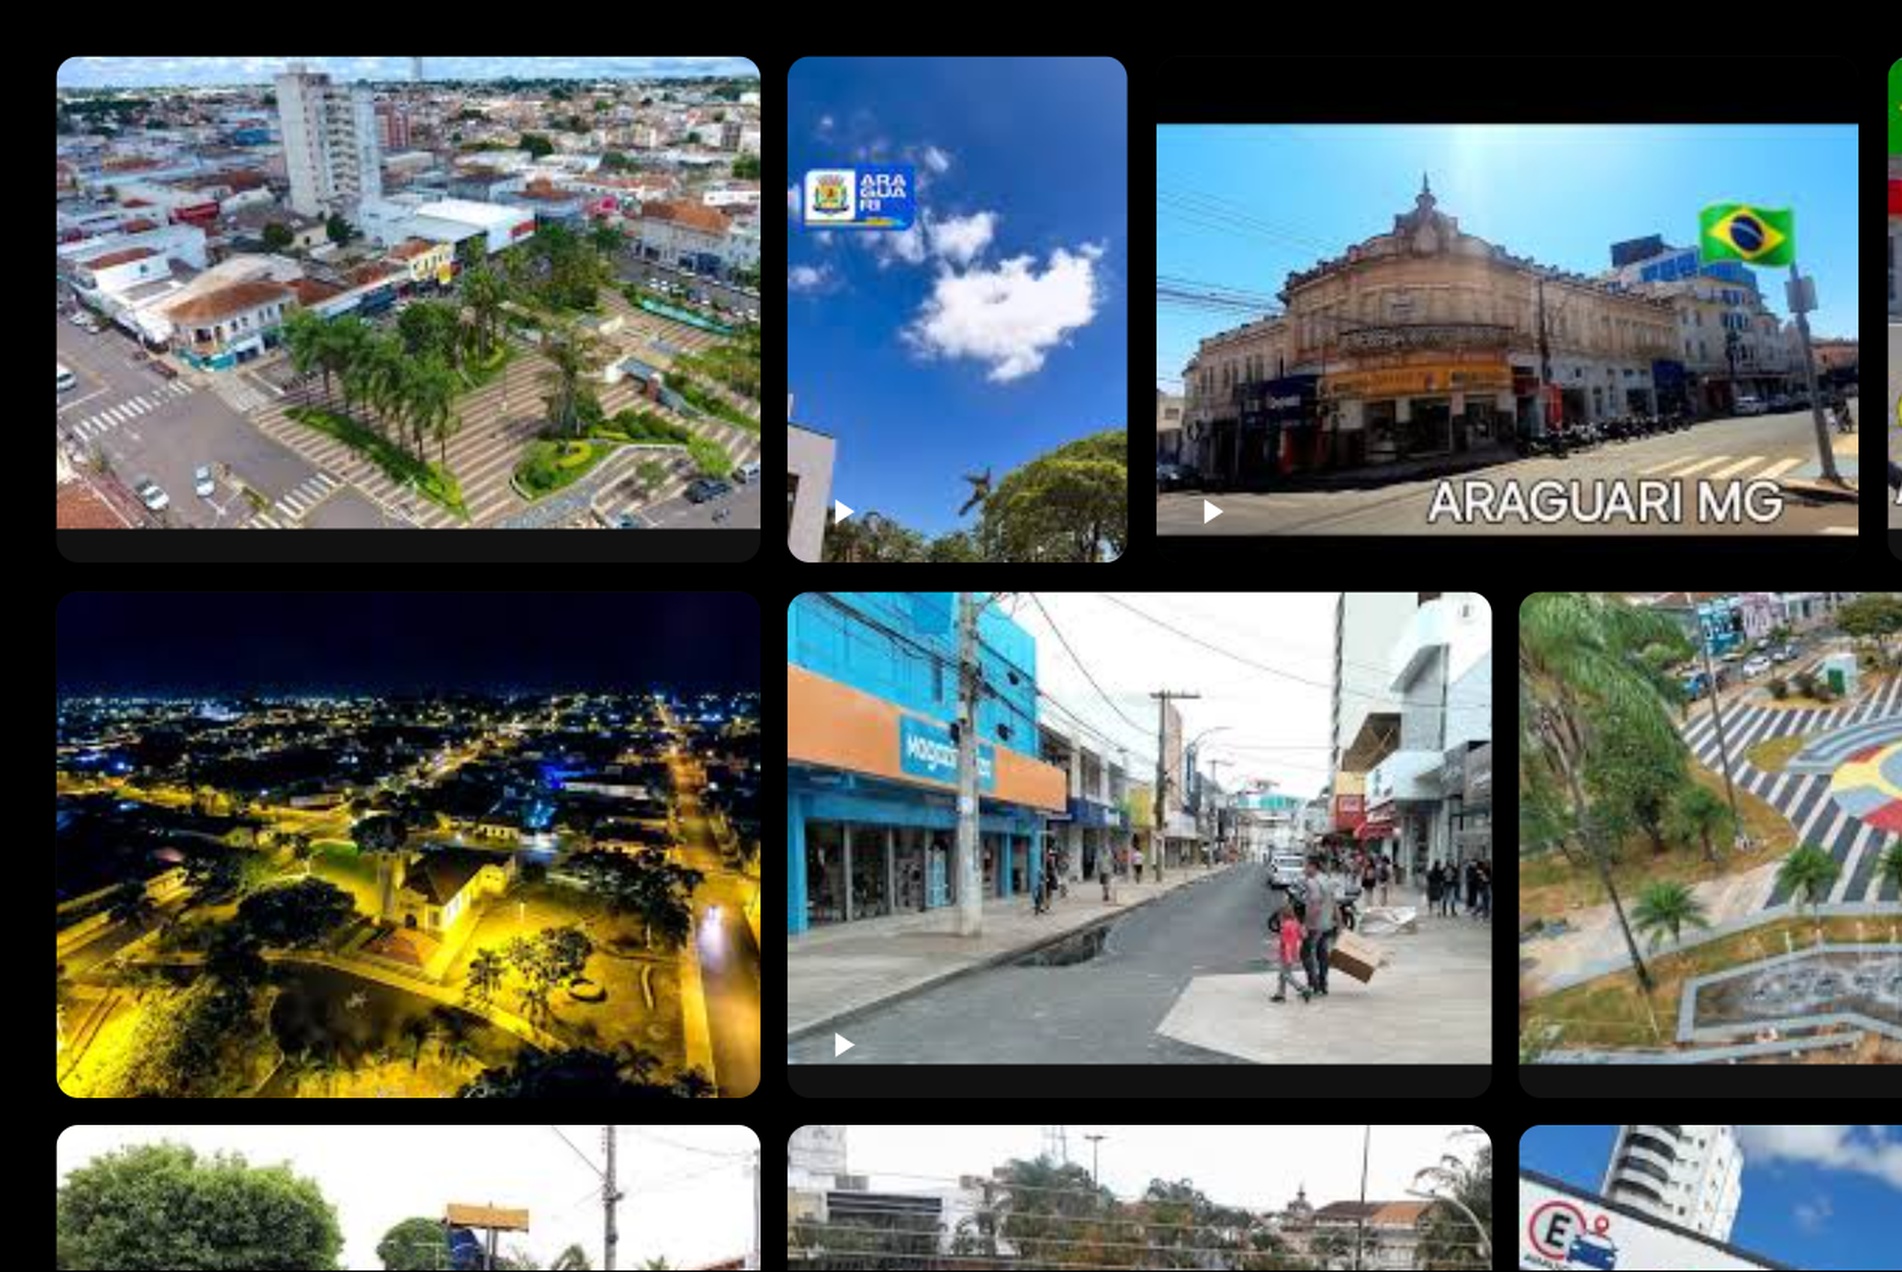Click the billboard in the bottom-left thumbnail

[486, 1218]
